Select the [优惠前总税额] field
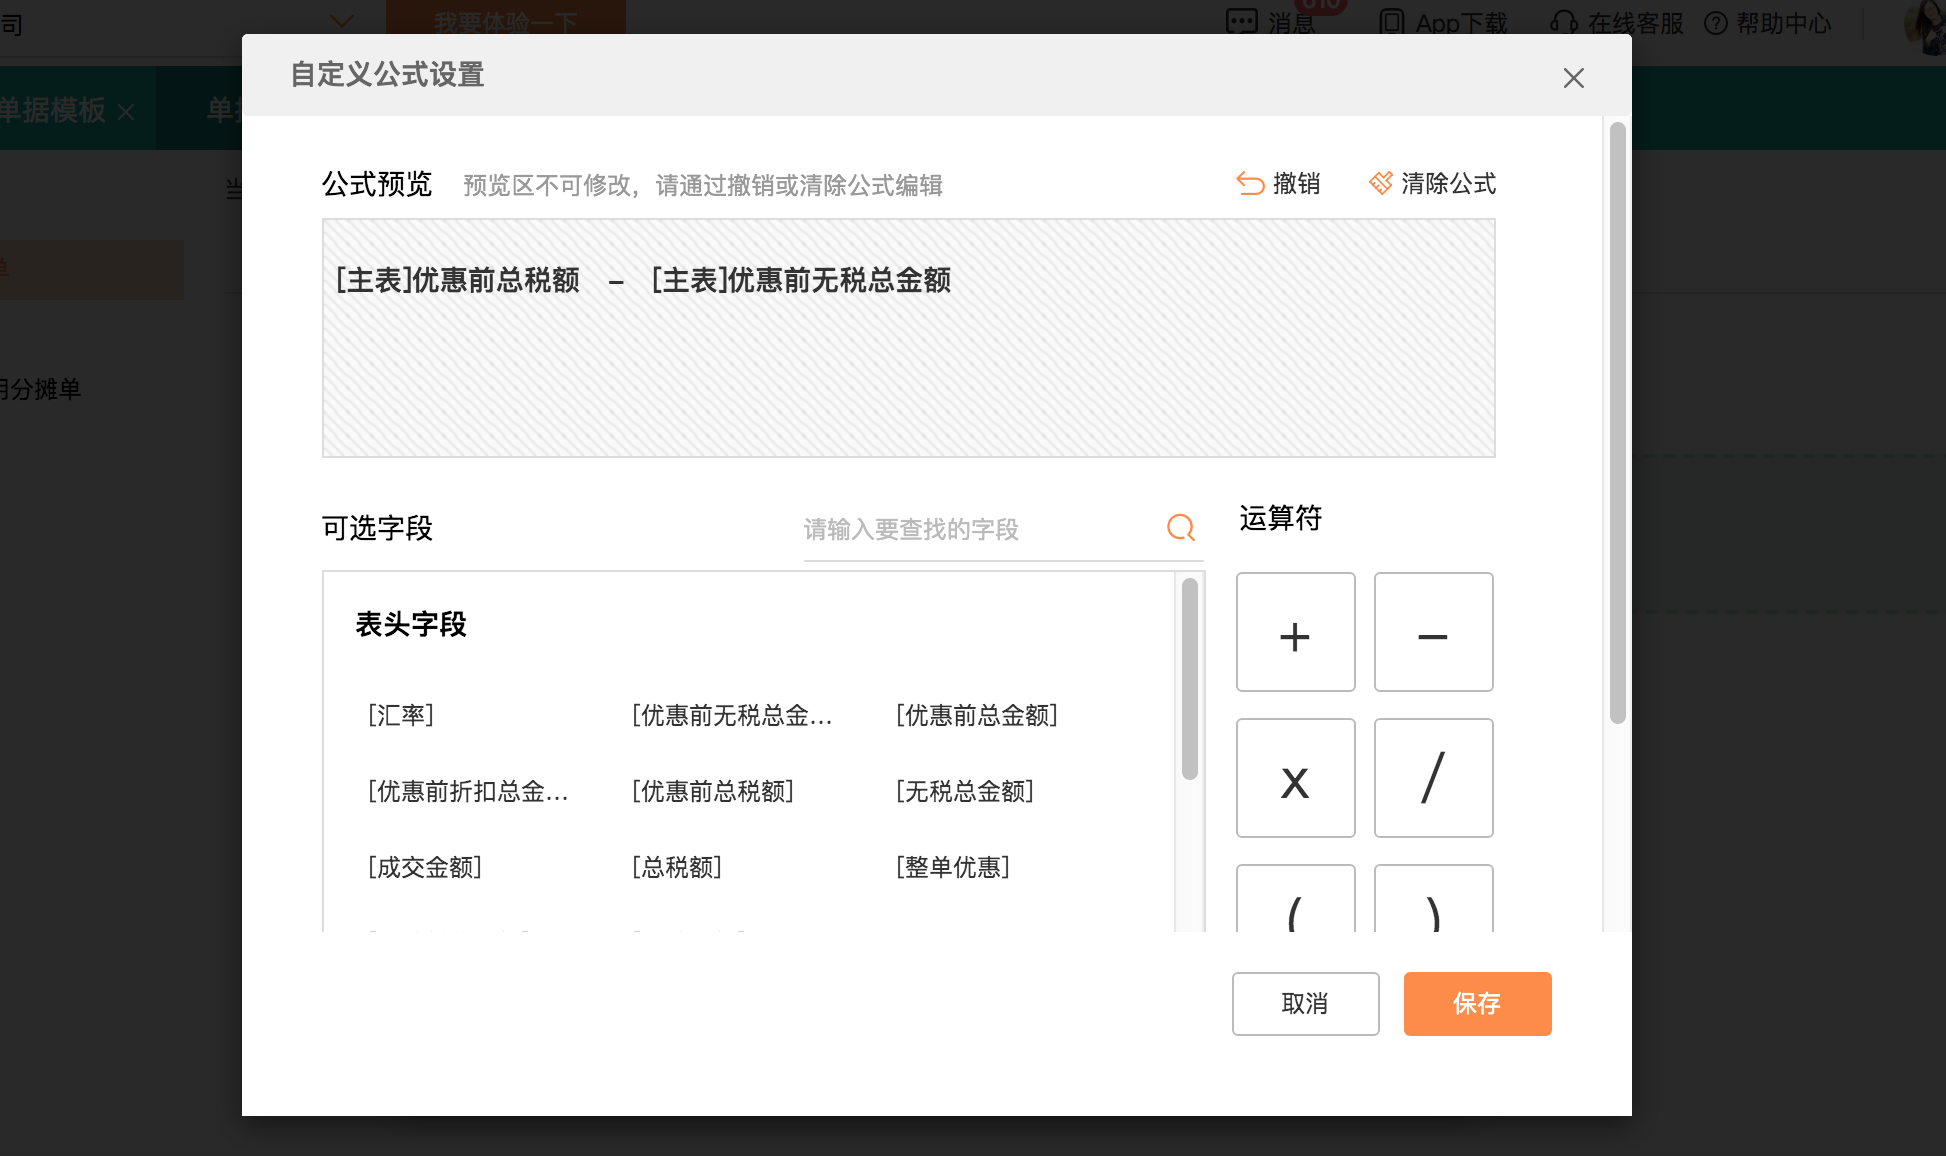The height and width of the screenshot is (1156, 1946). pyautogui.click(x=712, y=791)
